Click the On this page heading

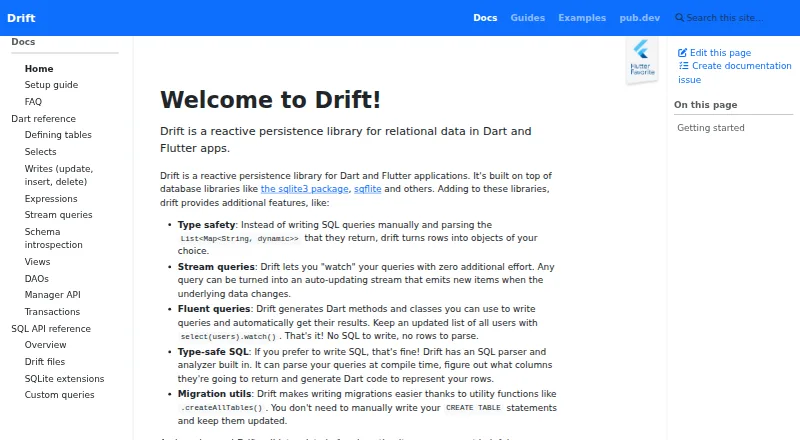tap(706, 105)
